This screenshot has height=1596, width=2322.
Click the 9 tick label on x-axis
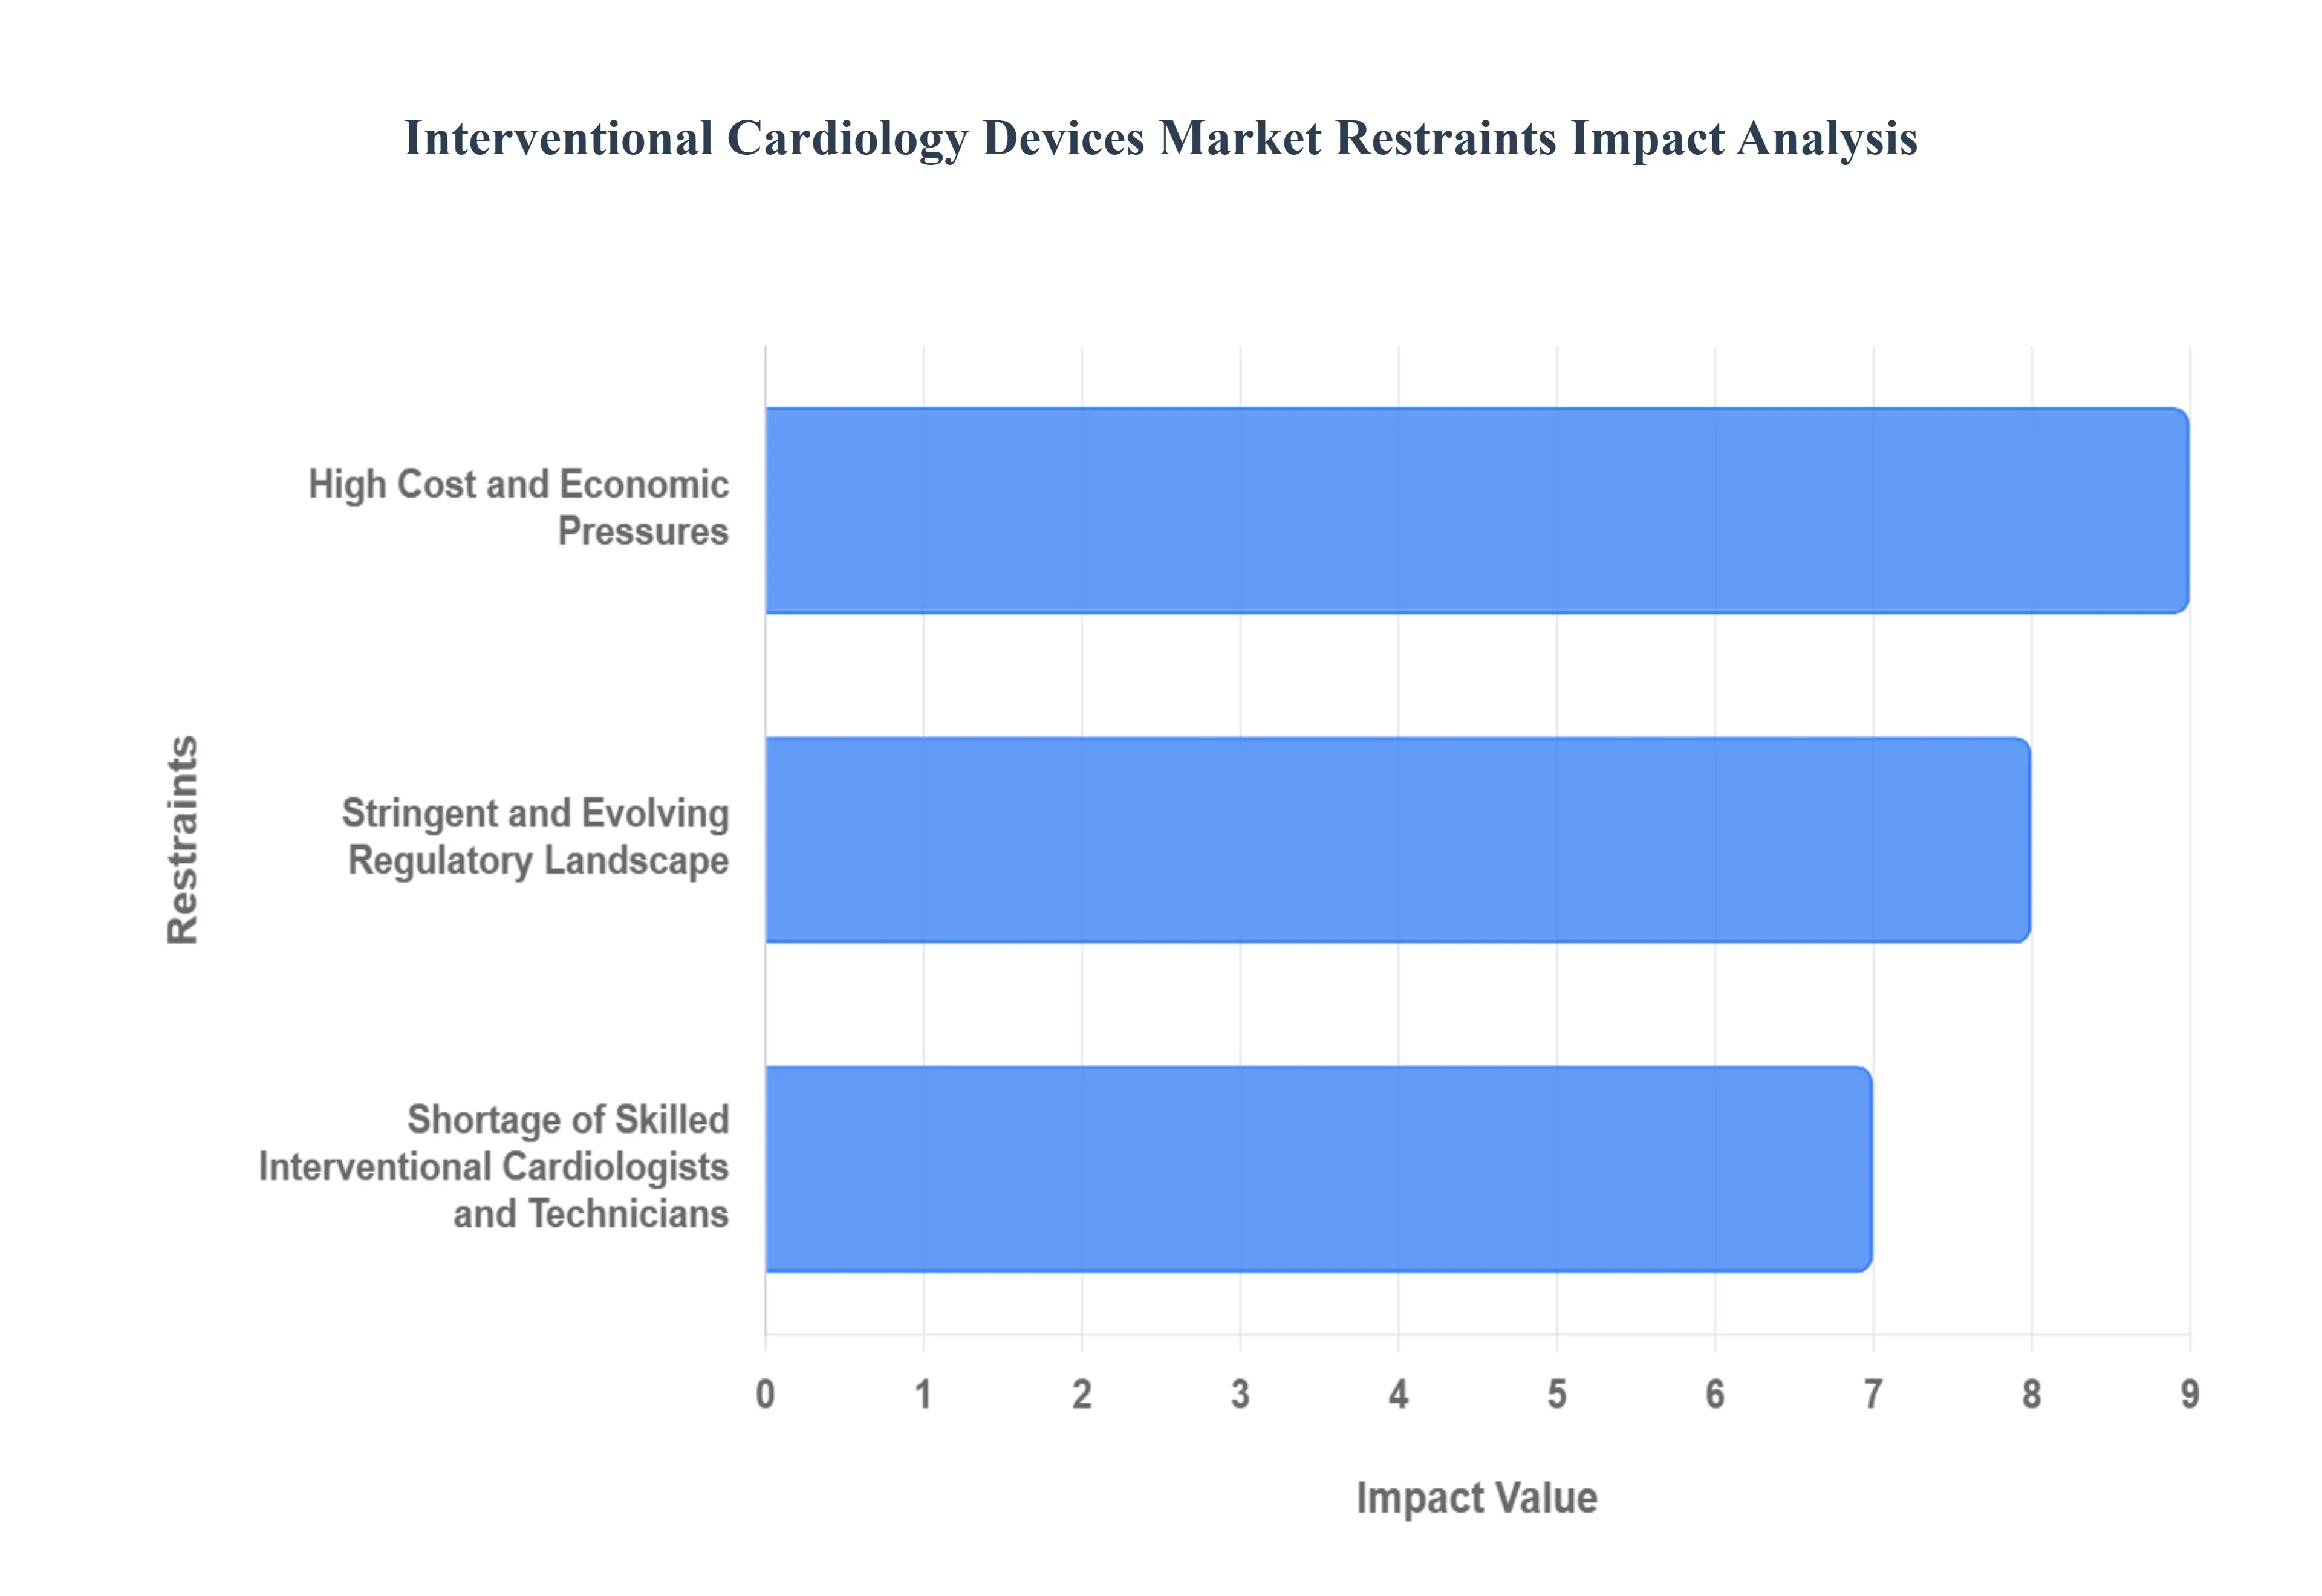pyautogui.click(x=2190, y=1394)
